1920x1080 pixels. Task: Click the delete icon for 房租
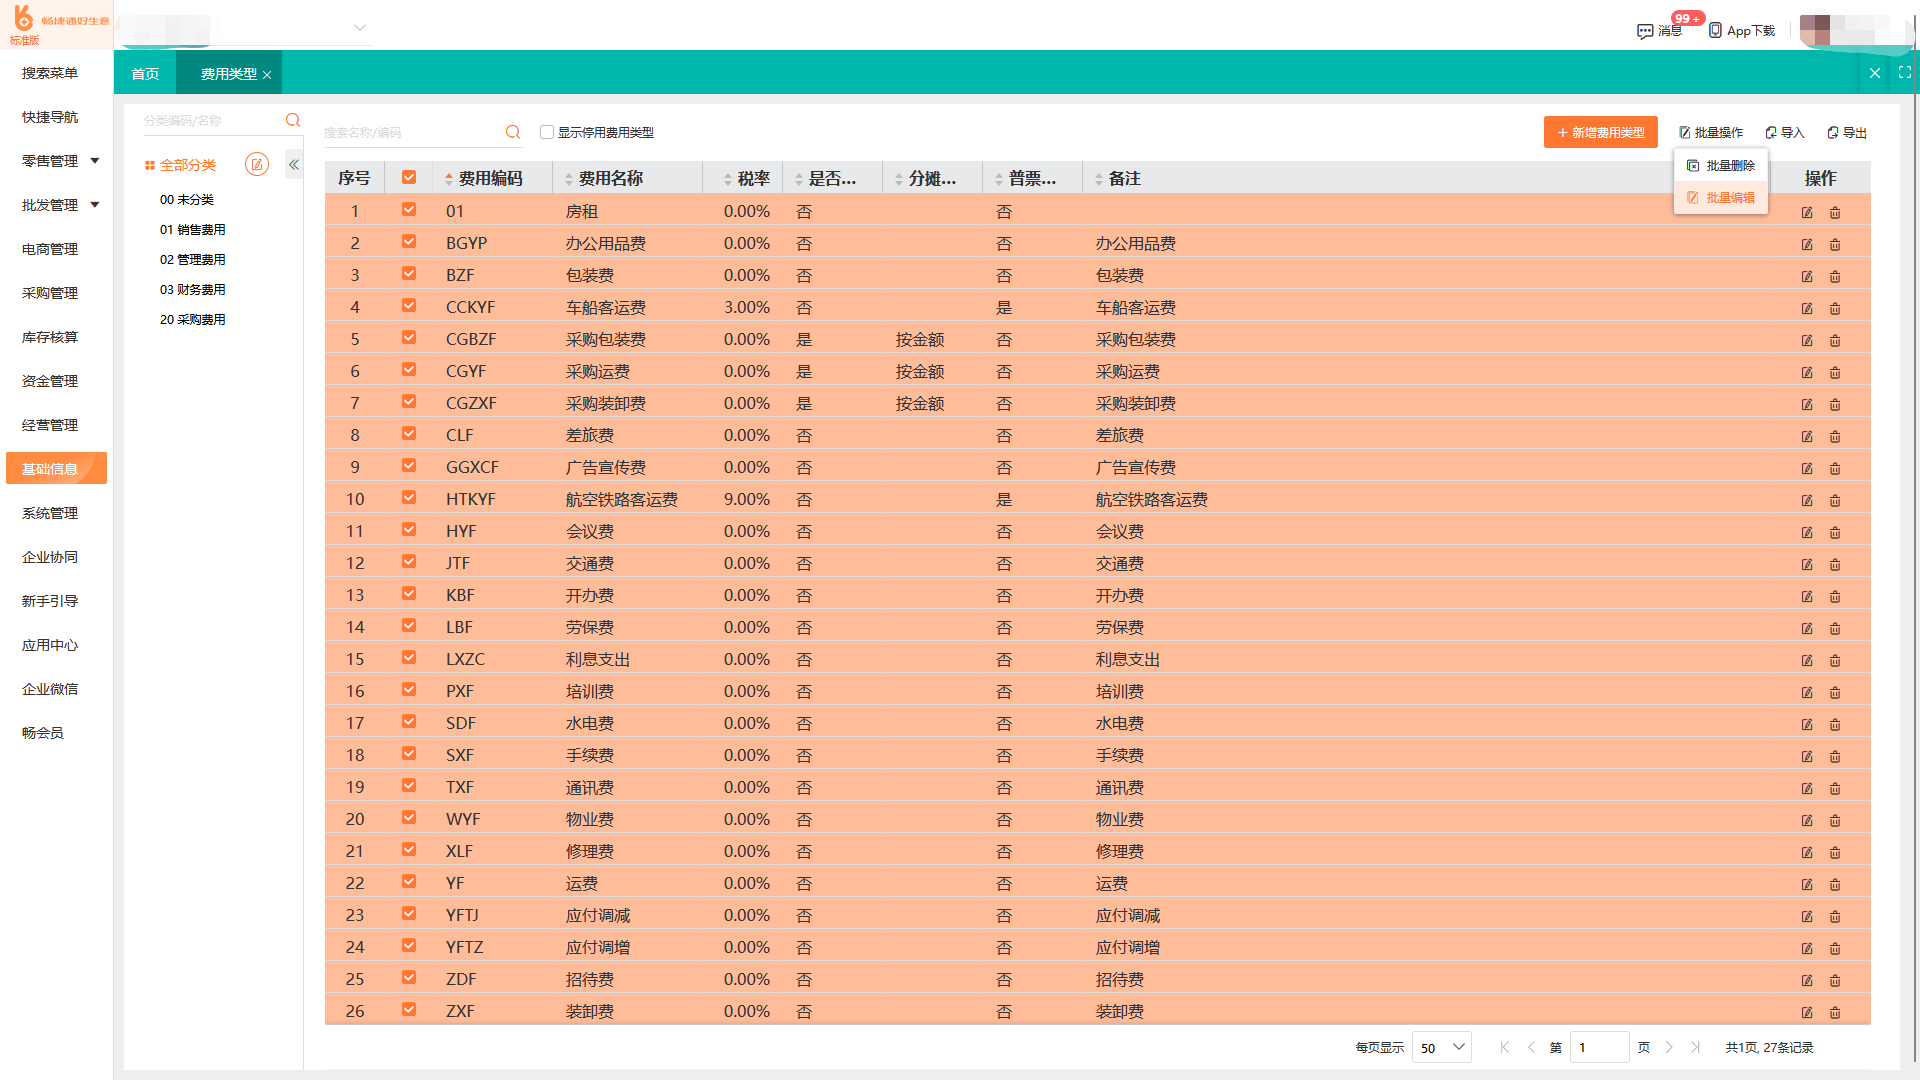[x=1837, y=210]
